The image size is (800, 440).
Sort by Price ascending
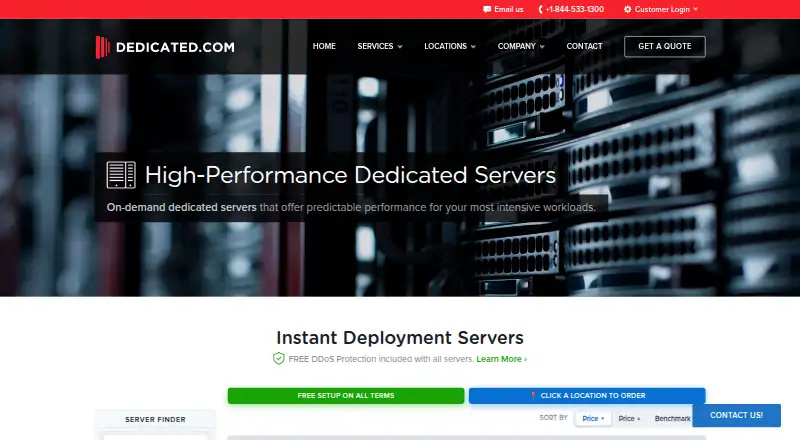pos(629,419)
